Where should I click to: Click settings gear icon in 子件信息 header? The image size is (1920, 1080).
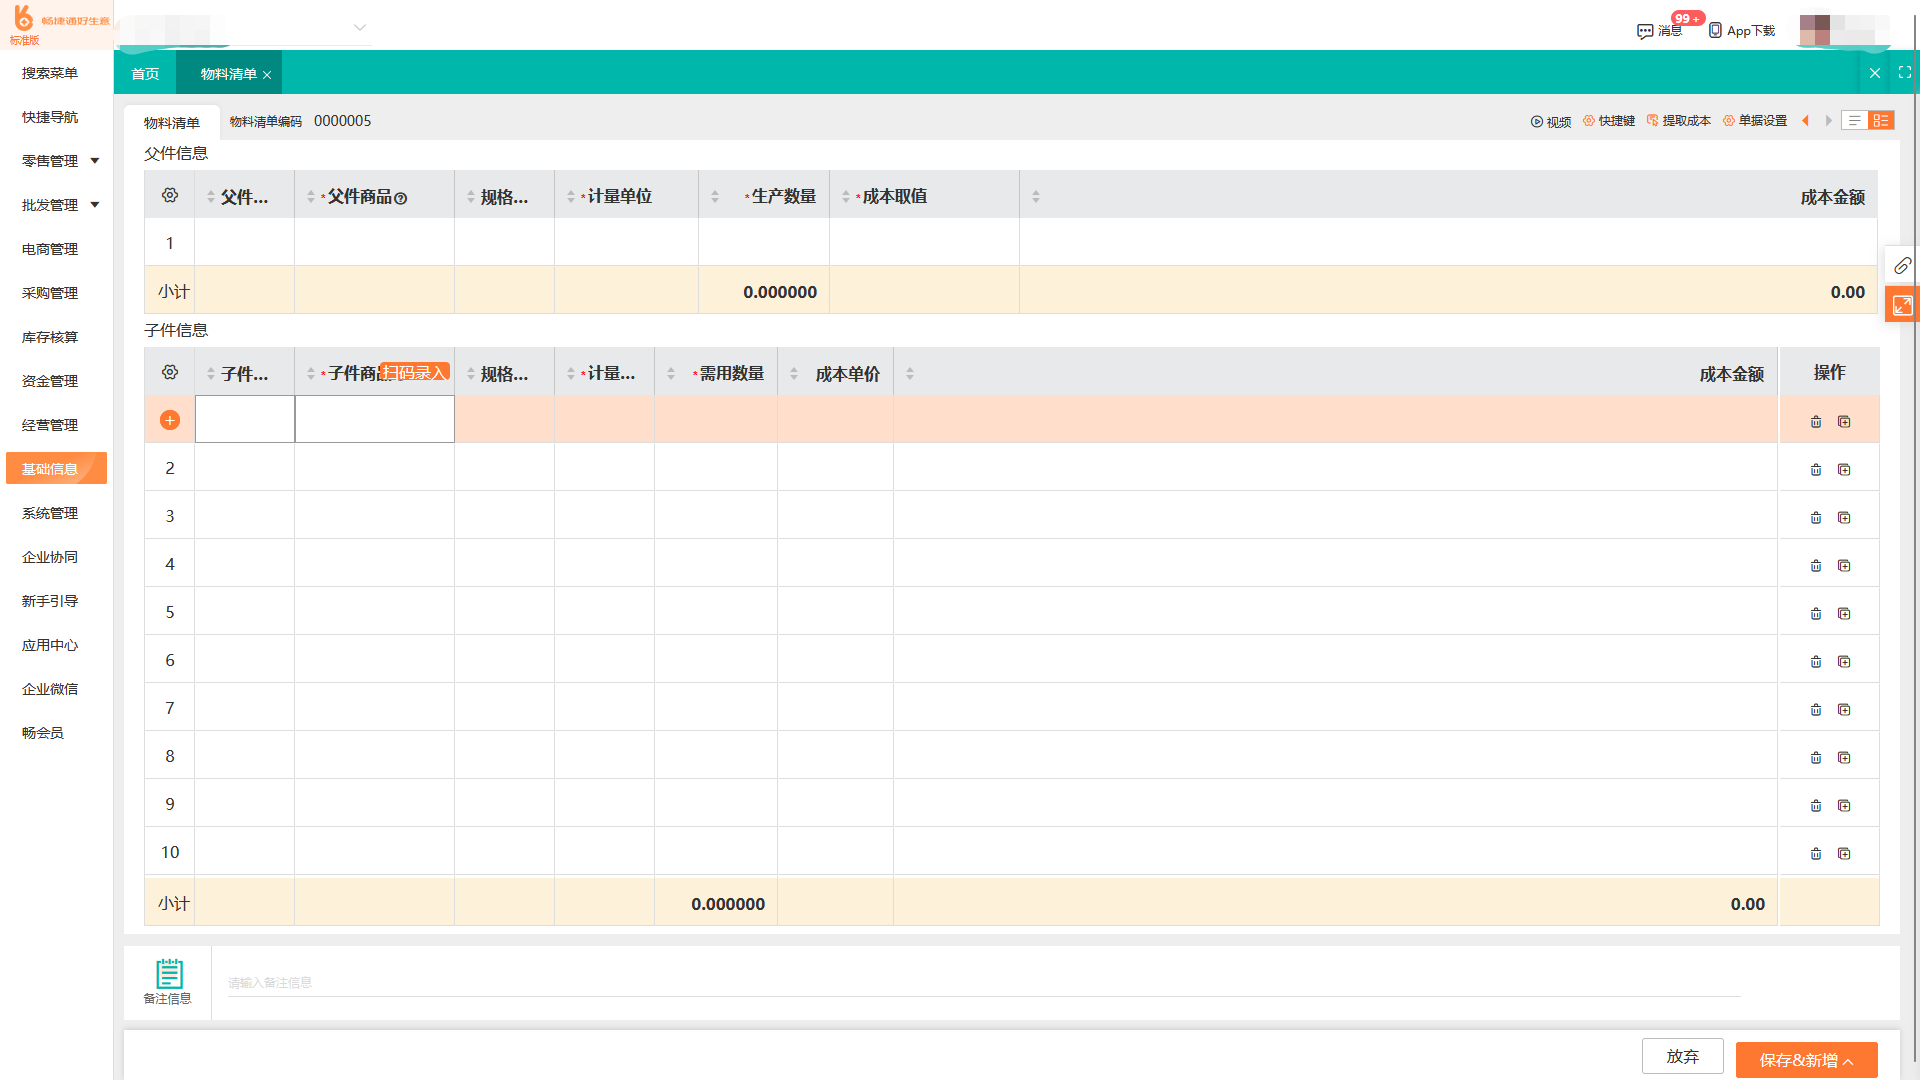(167, 373)
